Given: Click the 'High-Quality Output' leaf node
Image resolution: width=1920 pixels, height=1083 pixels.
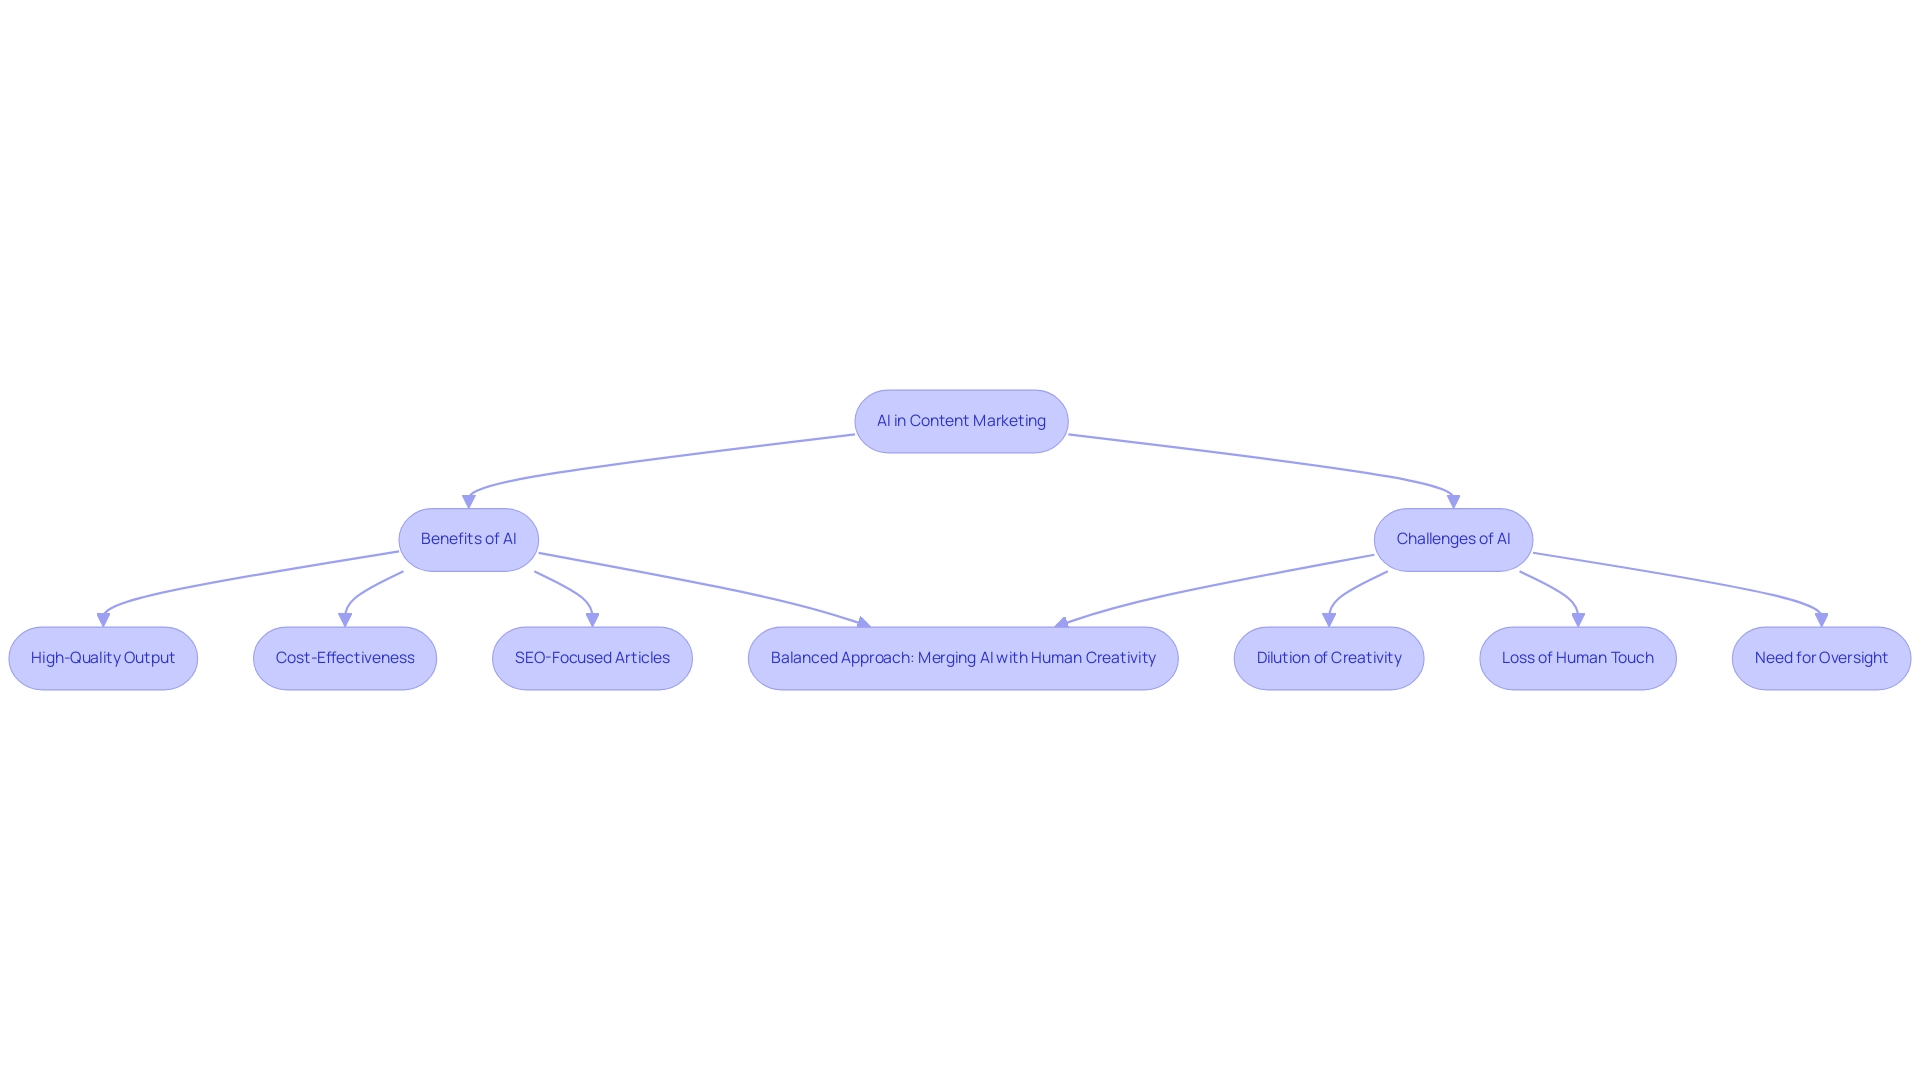Looking at the screenshot, I should [103, 657].
